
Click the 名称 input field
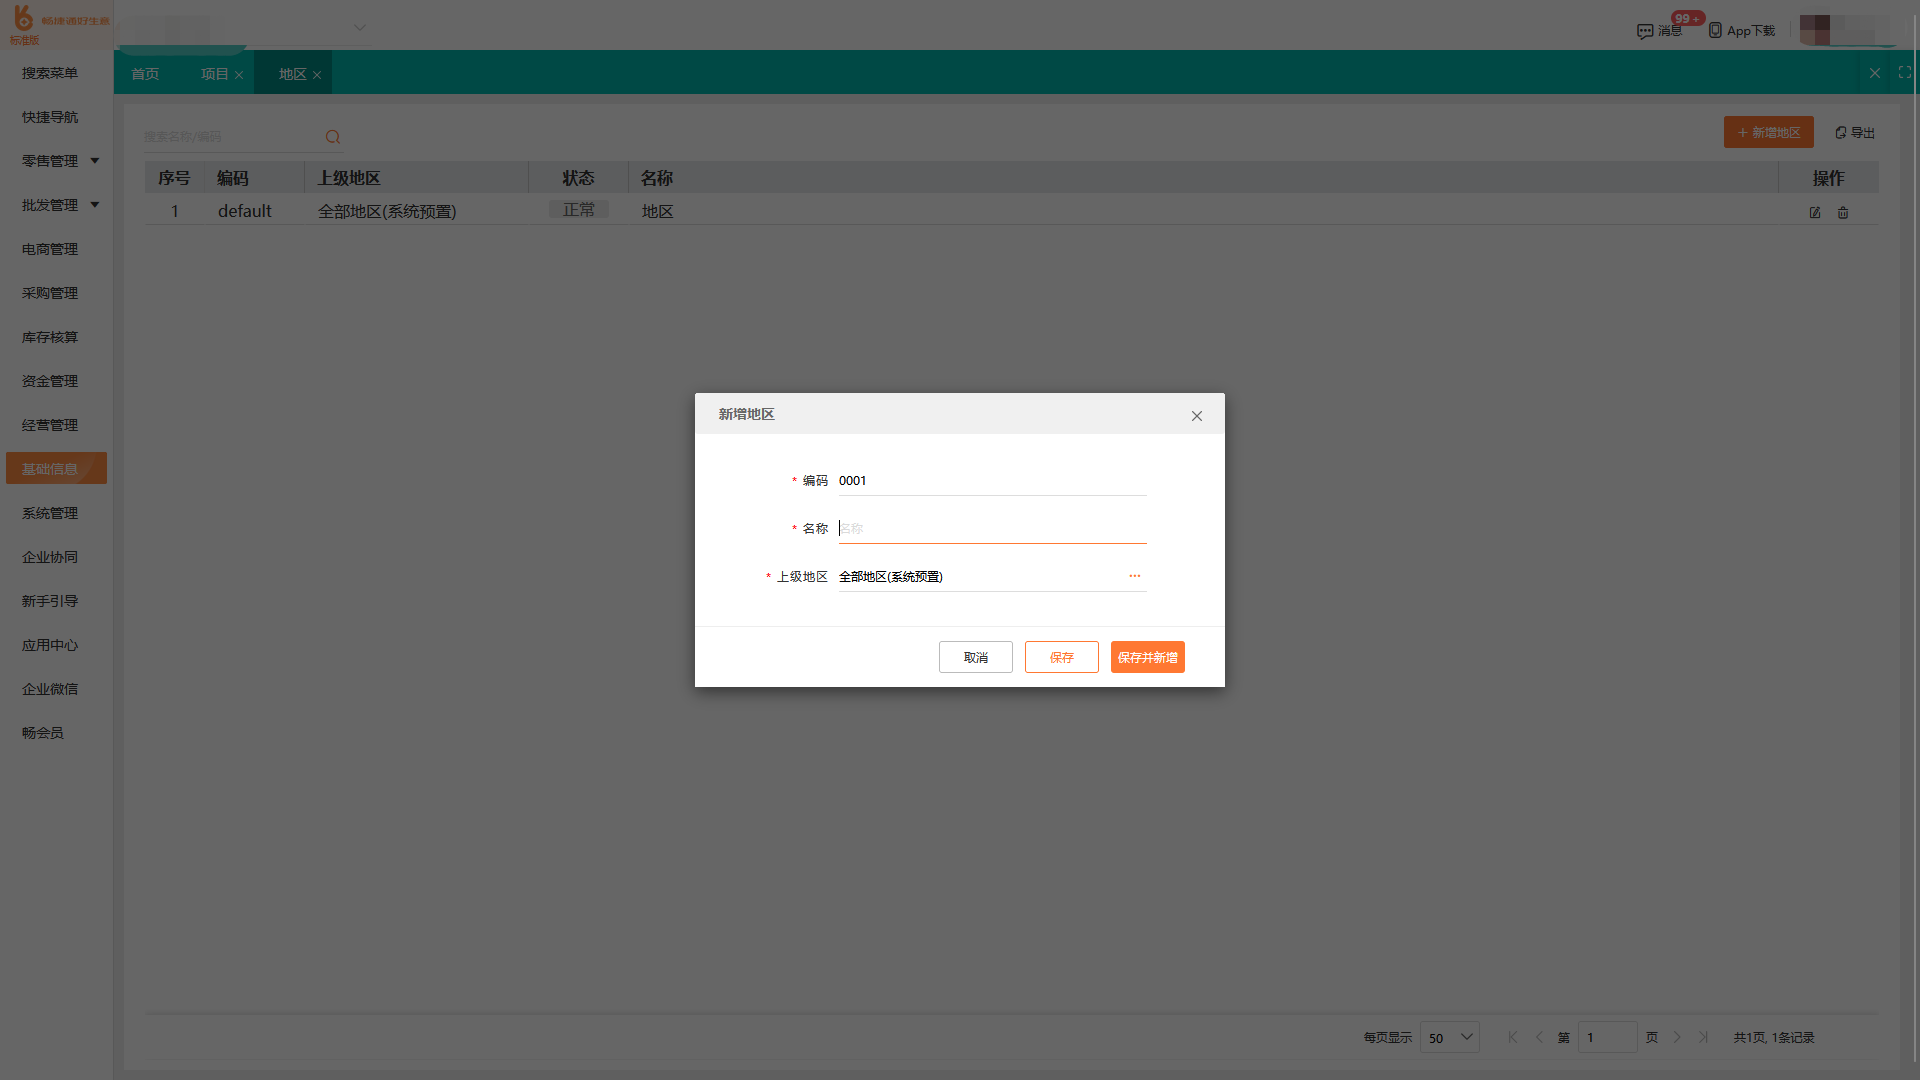990,527
